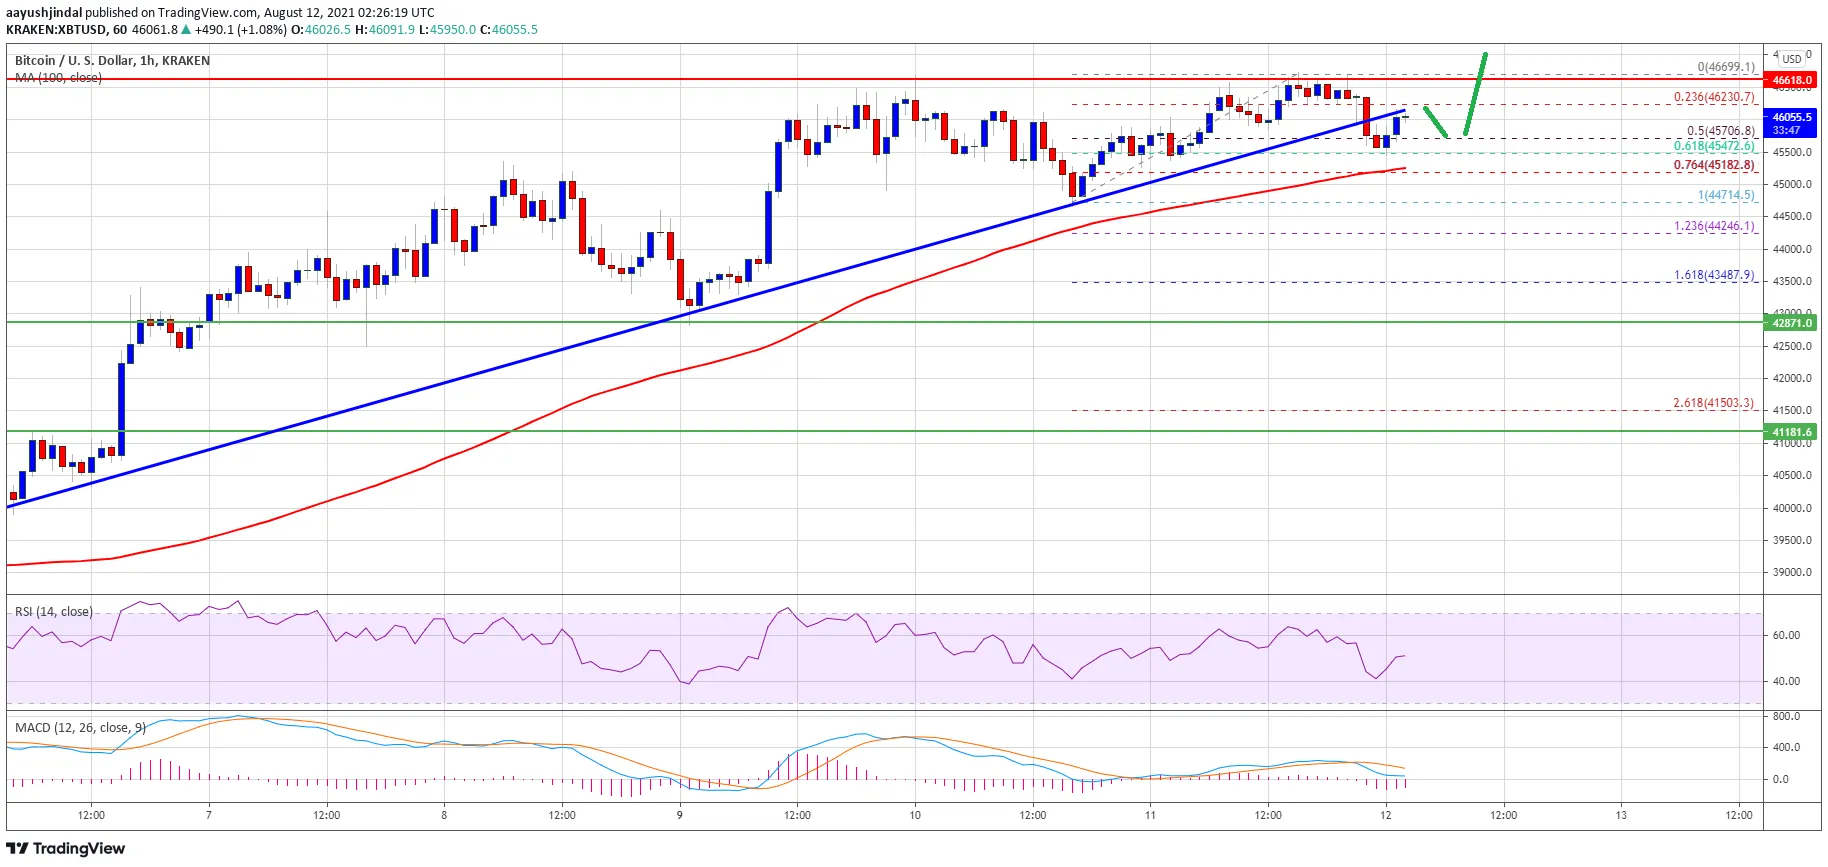Click the date label '11' on time axis
This screenshot has height=867, width=1828.
1150,815
